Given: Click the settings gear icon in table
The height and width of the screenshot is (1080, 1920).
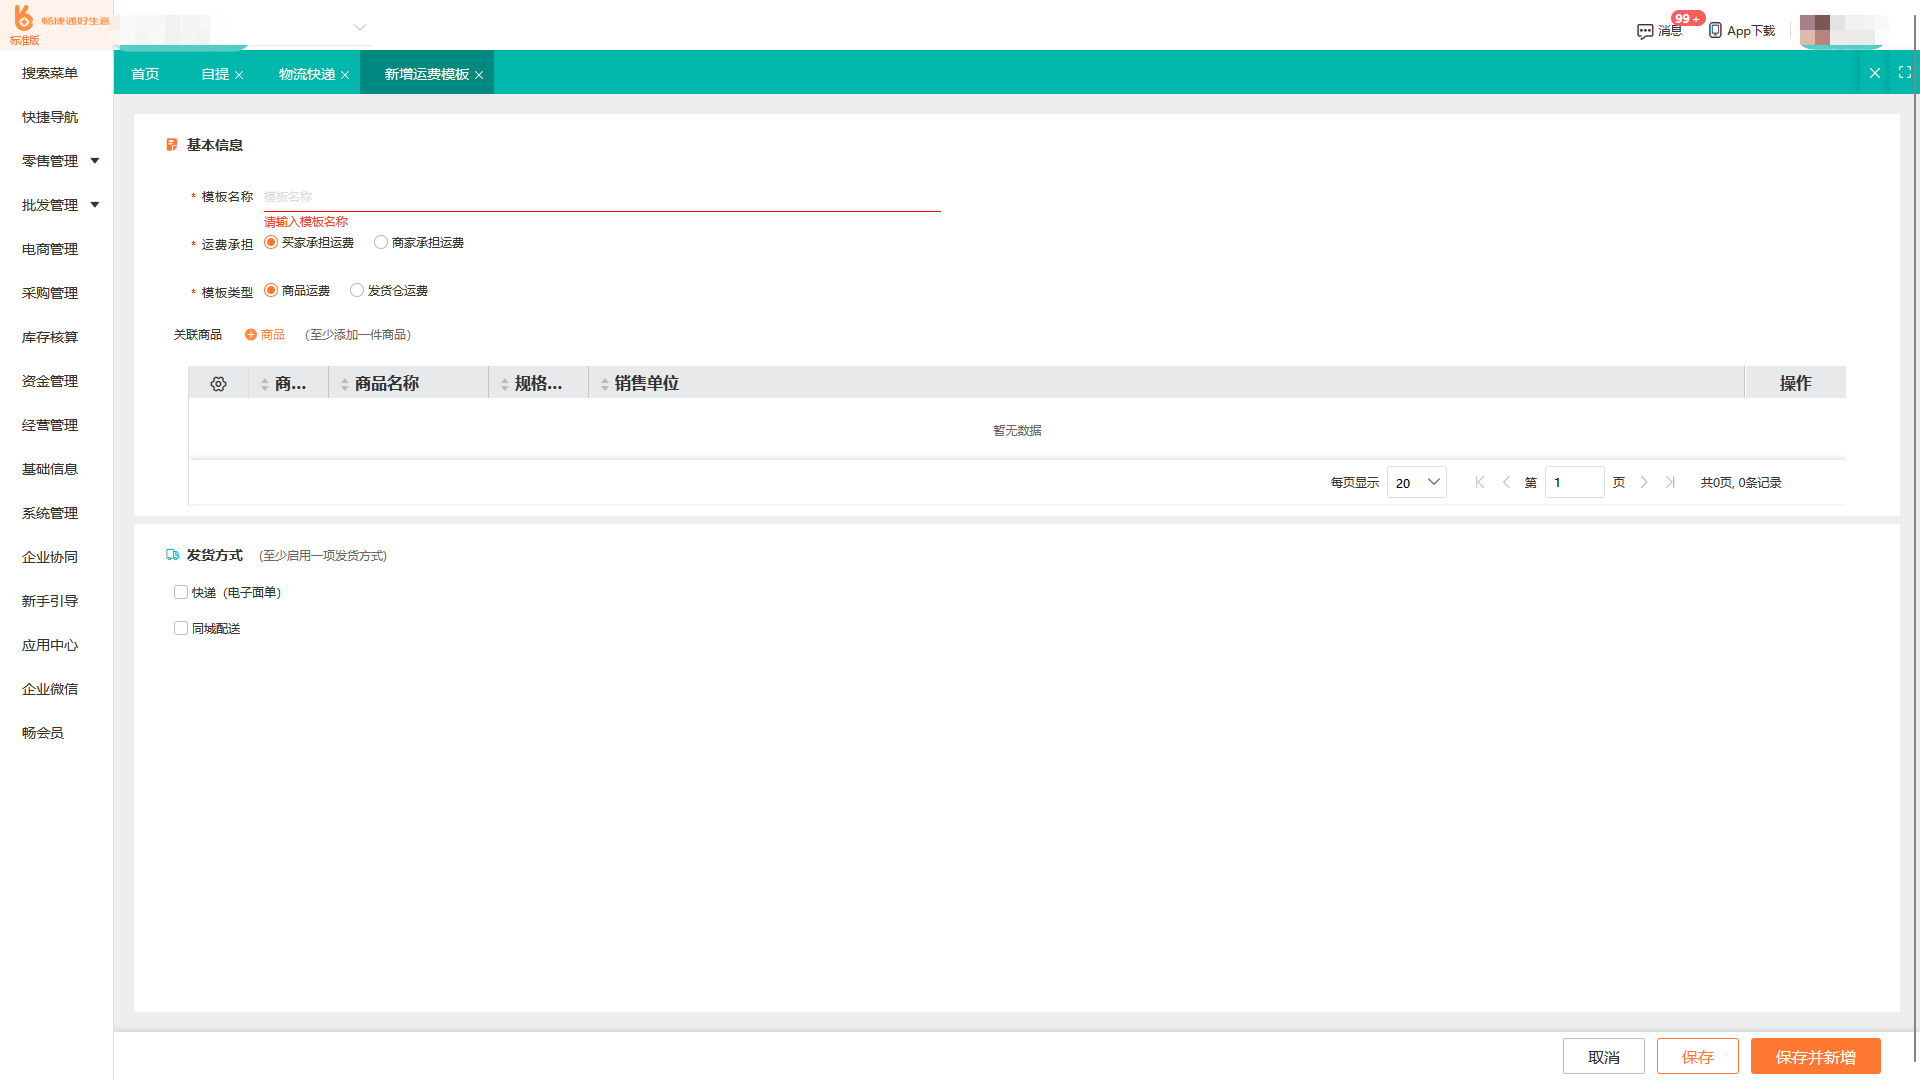Looking at the screenshot, I should point(218,382).
